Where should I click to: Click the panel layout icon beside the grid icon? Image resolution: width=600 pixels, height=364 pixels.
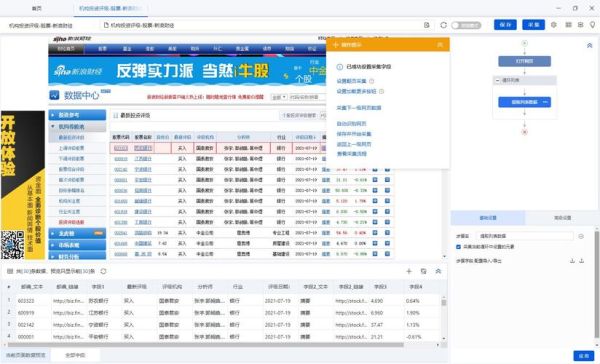pyautogui.click(x=580, y=25)
